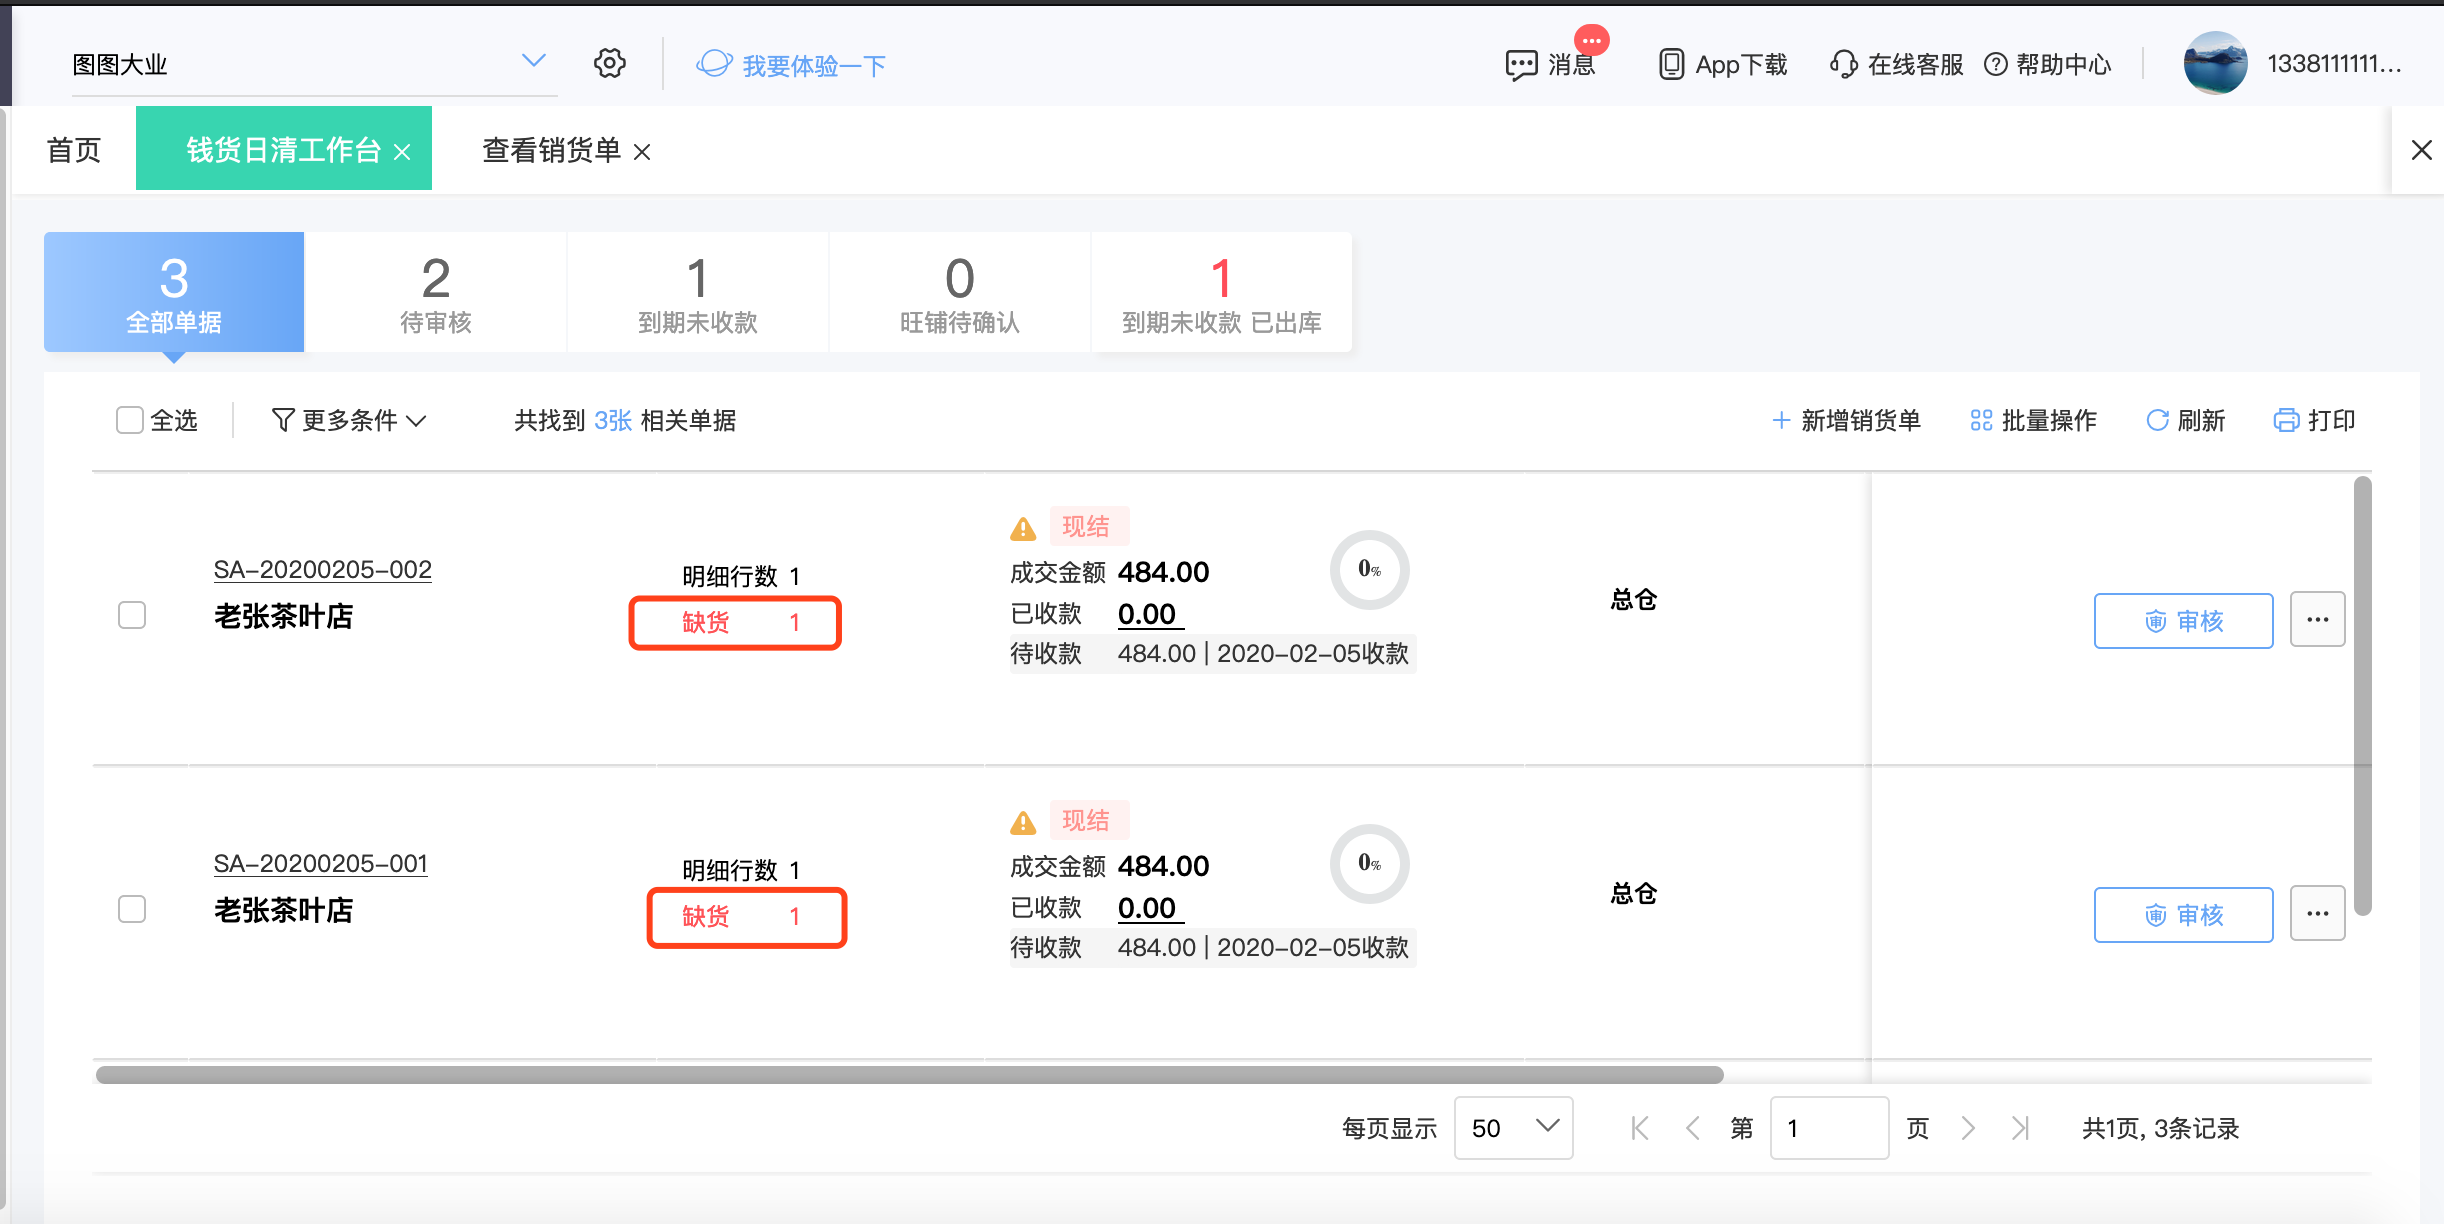2444x1224 pixels.
Task: Click the 刷新 icon button
Action: tap(2157, 420)
